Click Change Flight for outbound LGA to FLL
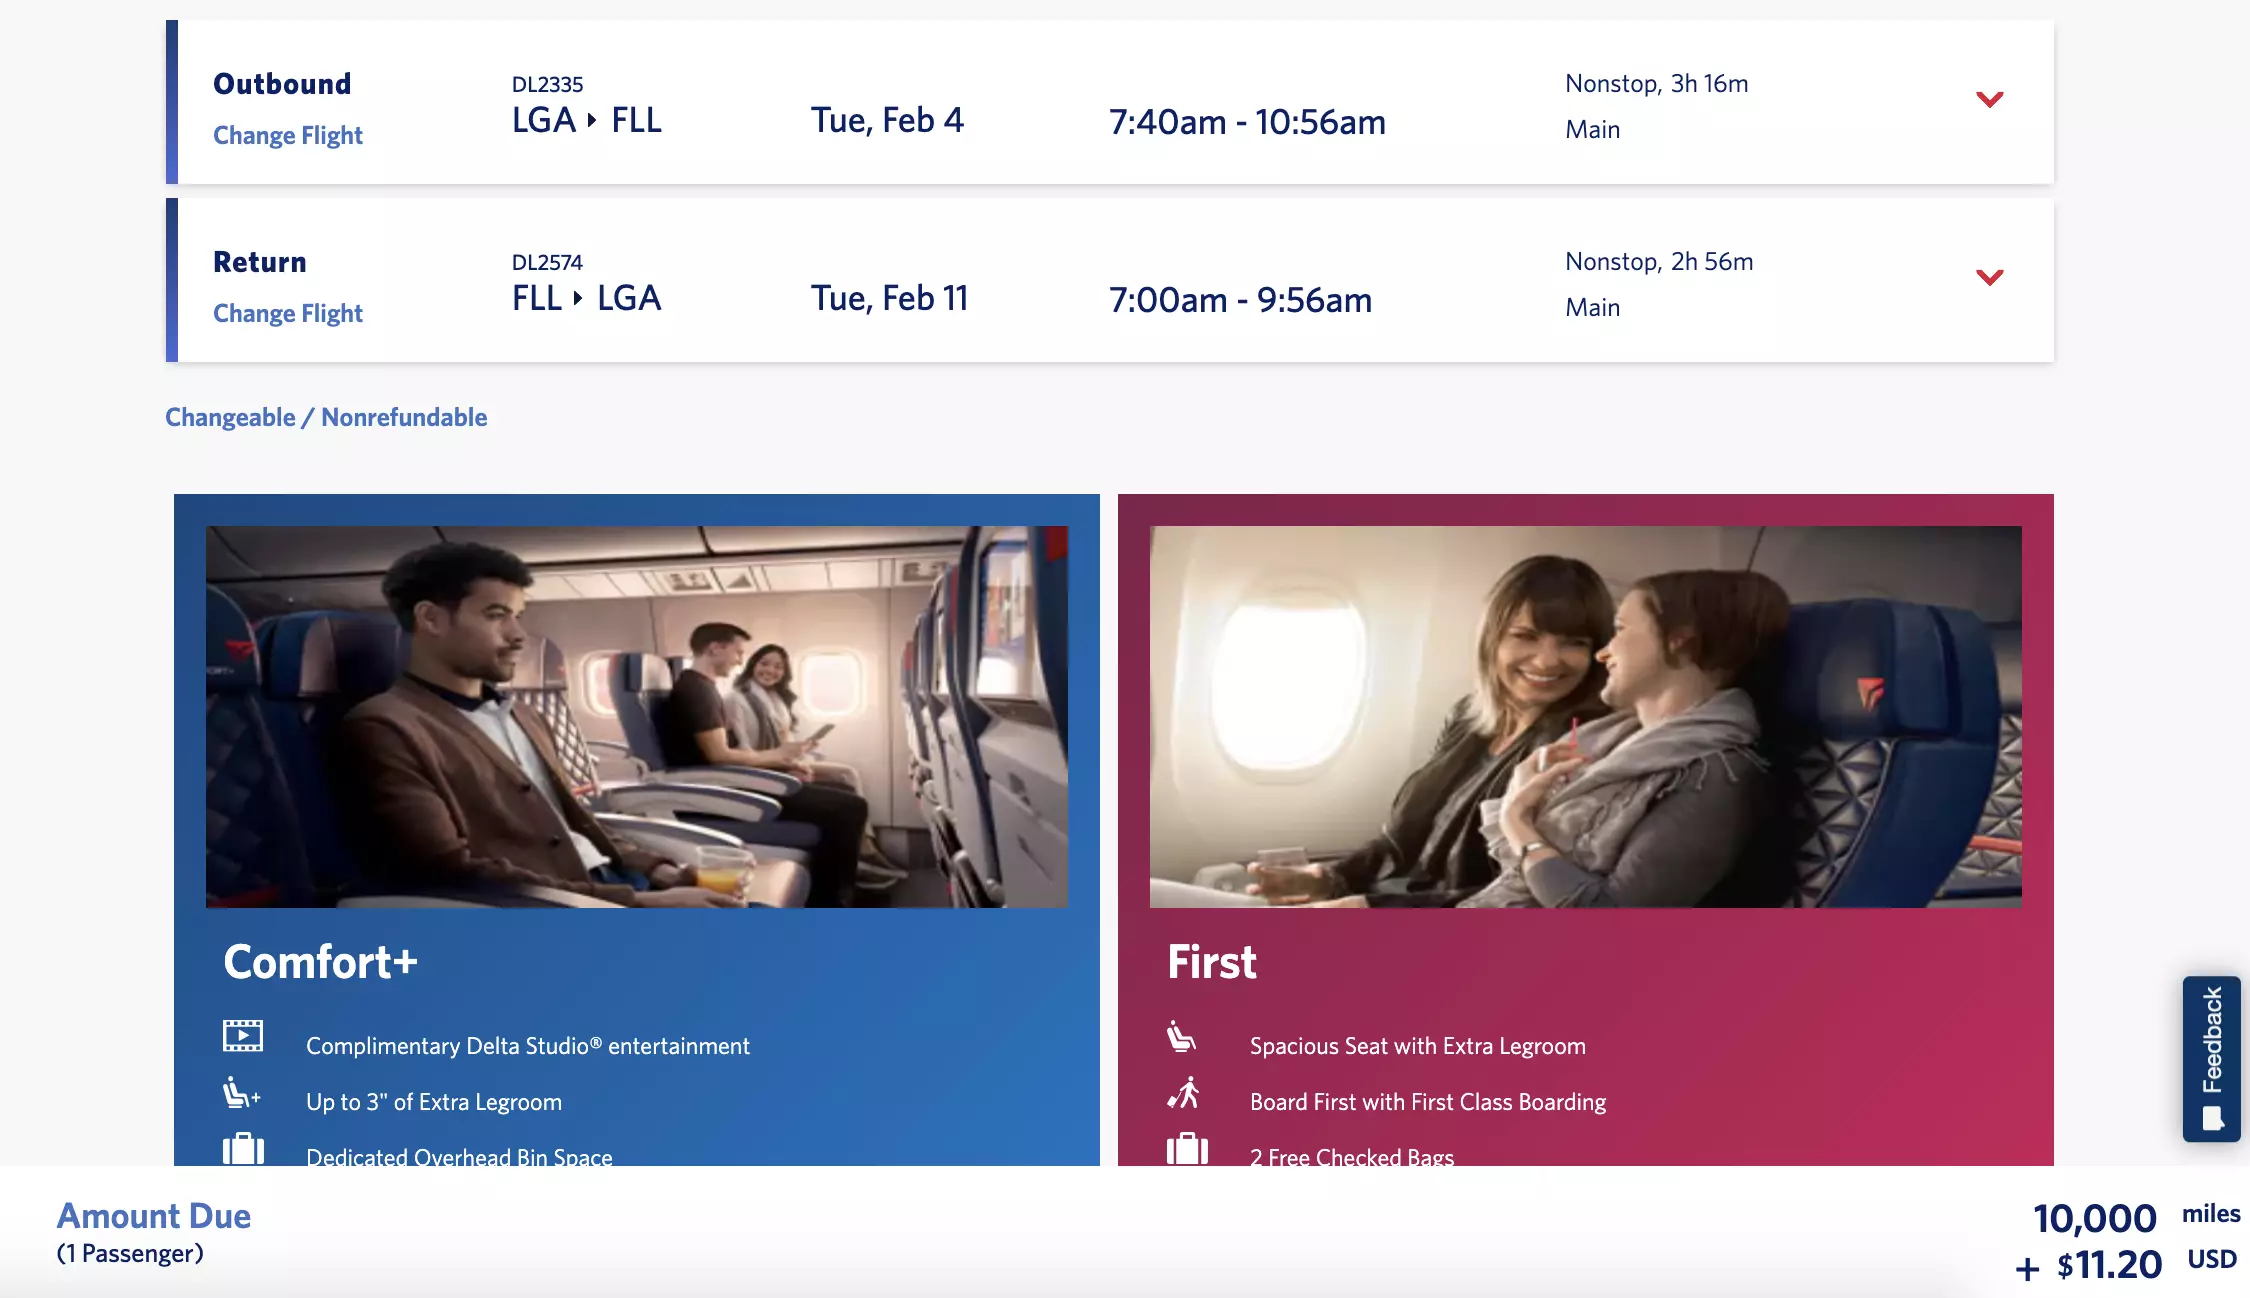Screen dimensions: 2250x1298 (x=287, y=136)
